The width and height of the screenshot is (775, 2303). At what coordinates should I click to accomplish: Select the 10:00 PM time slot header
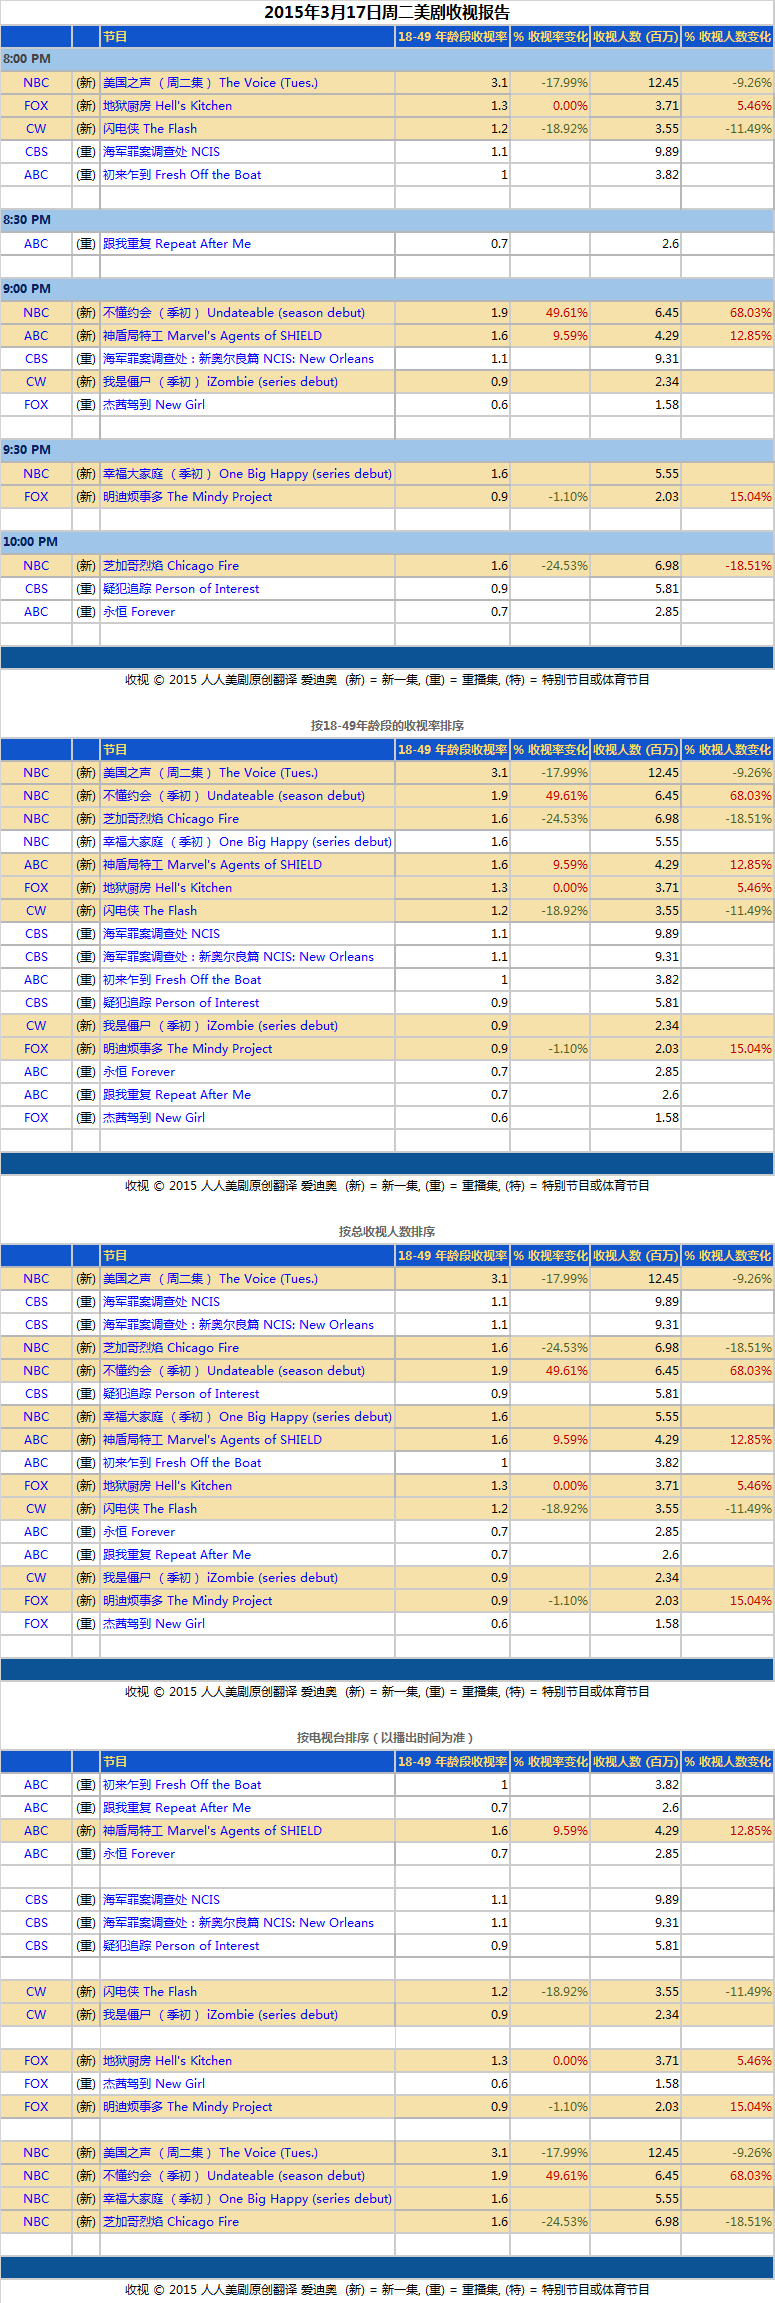30,542
